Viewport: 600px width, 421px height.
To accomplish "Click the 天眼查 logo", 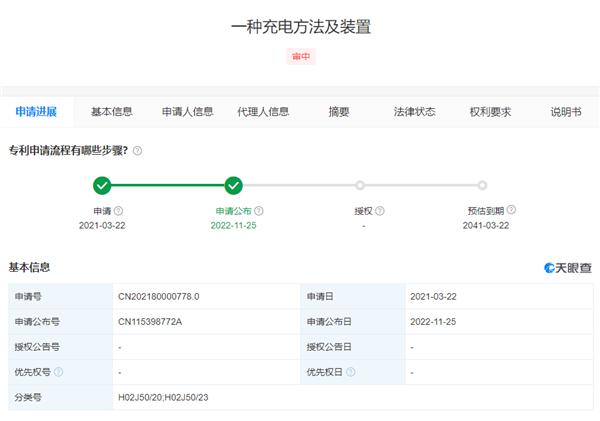I will click(567, 268).
